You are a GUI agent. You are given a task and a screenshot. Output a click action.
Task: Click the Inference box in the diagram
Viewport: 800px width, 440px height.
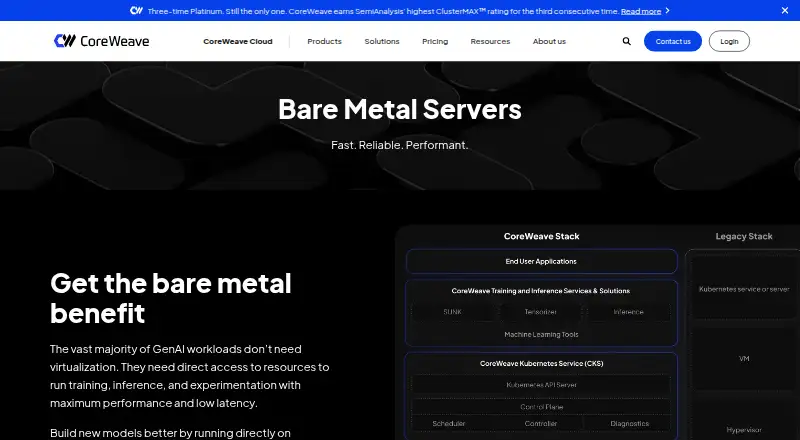(x=629, y=312)
